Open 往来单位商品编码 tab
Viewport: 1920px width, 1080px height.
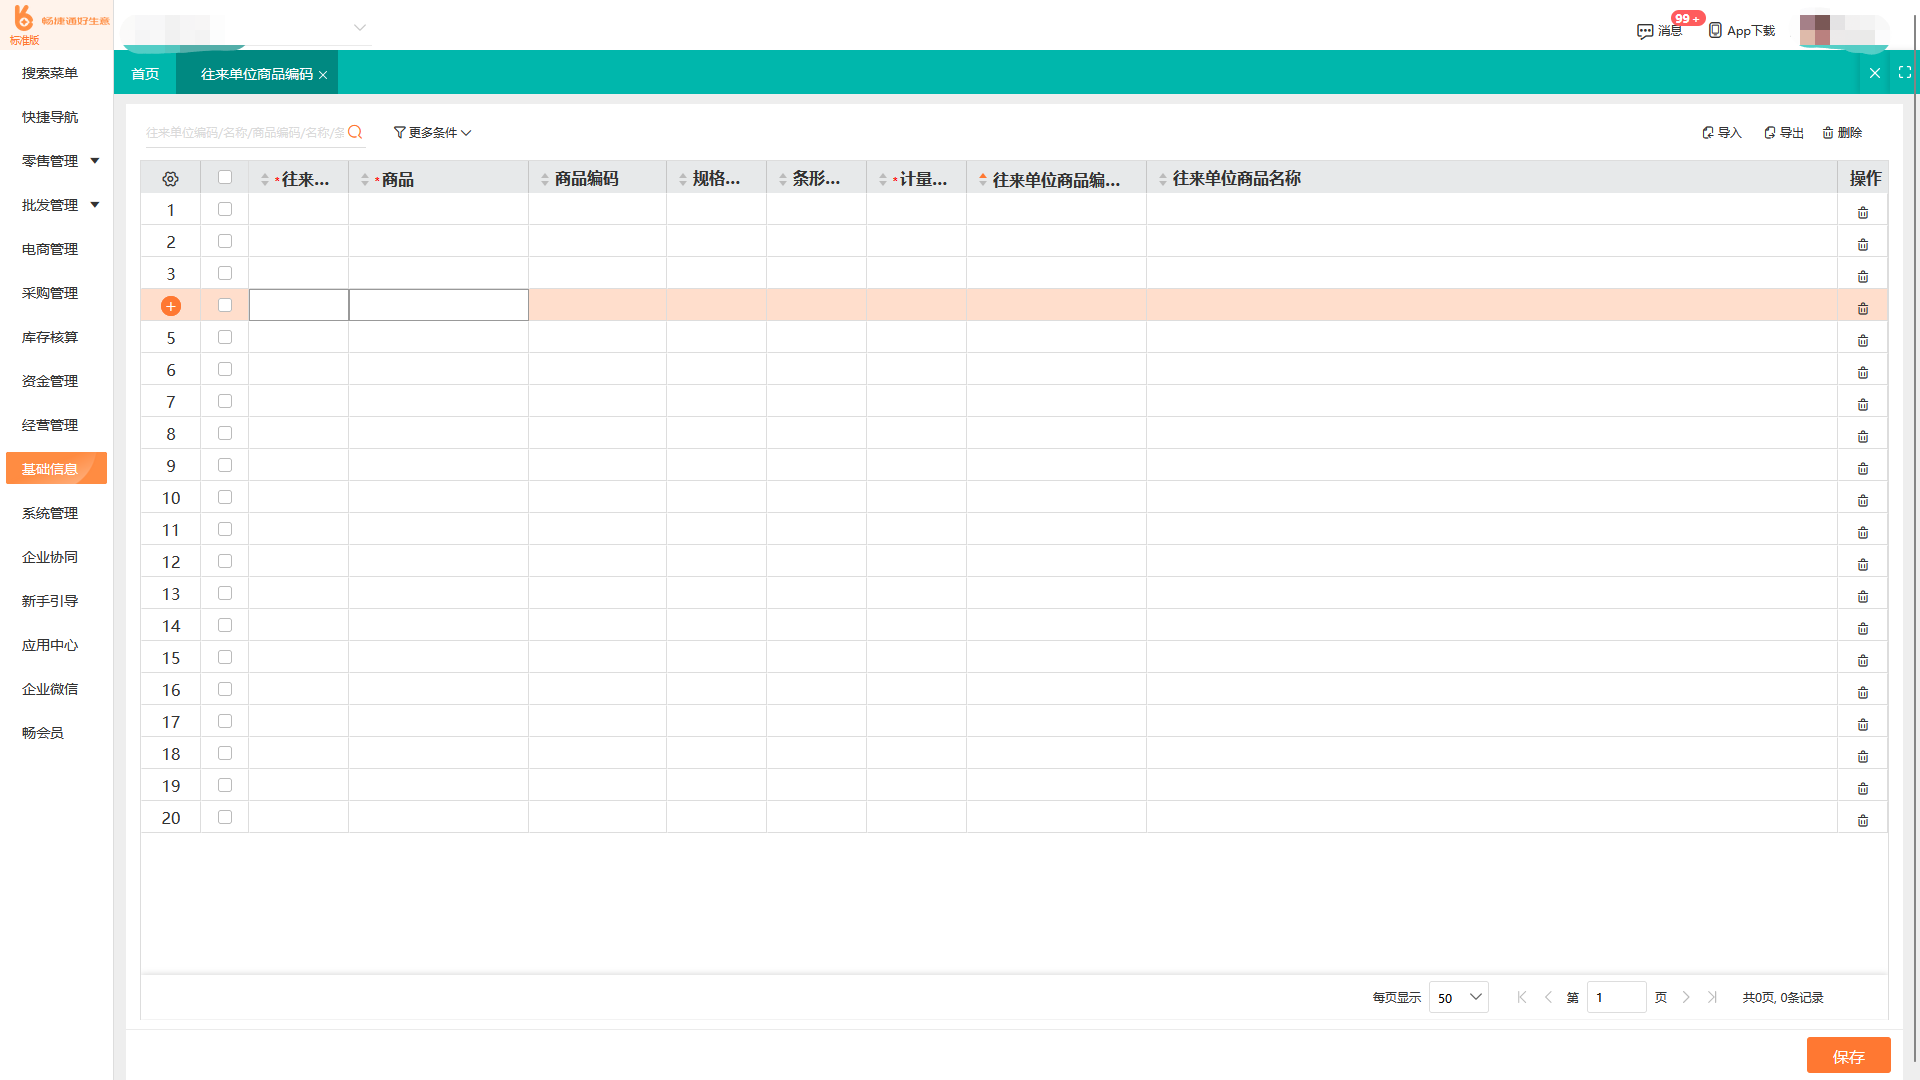pyautogui.click(x=256, y=74)
